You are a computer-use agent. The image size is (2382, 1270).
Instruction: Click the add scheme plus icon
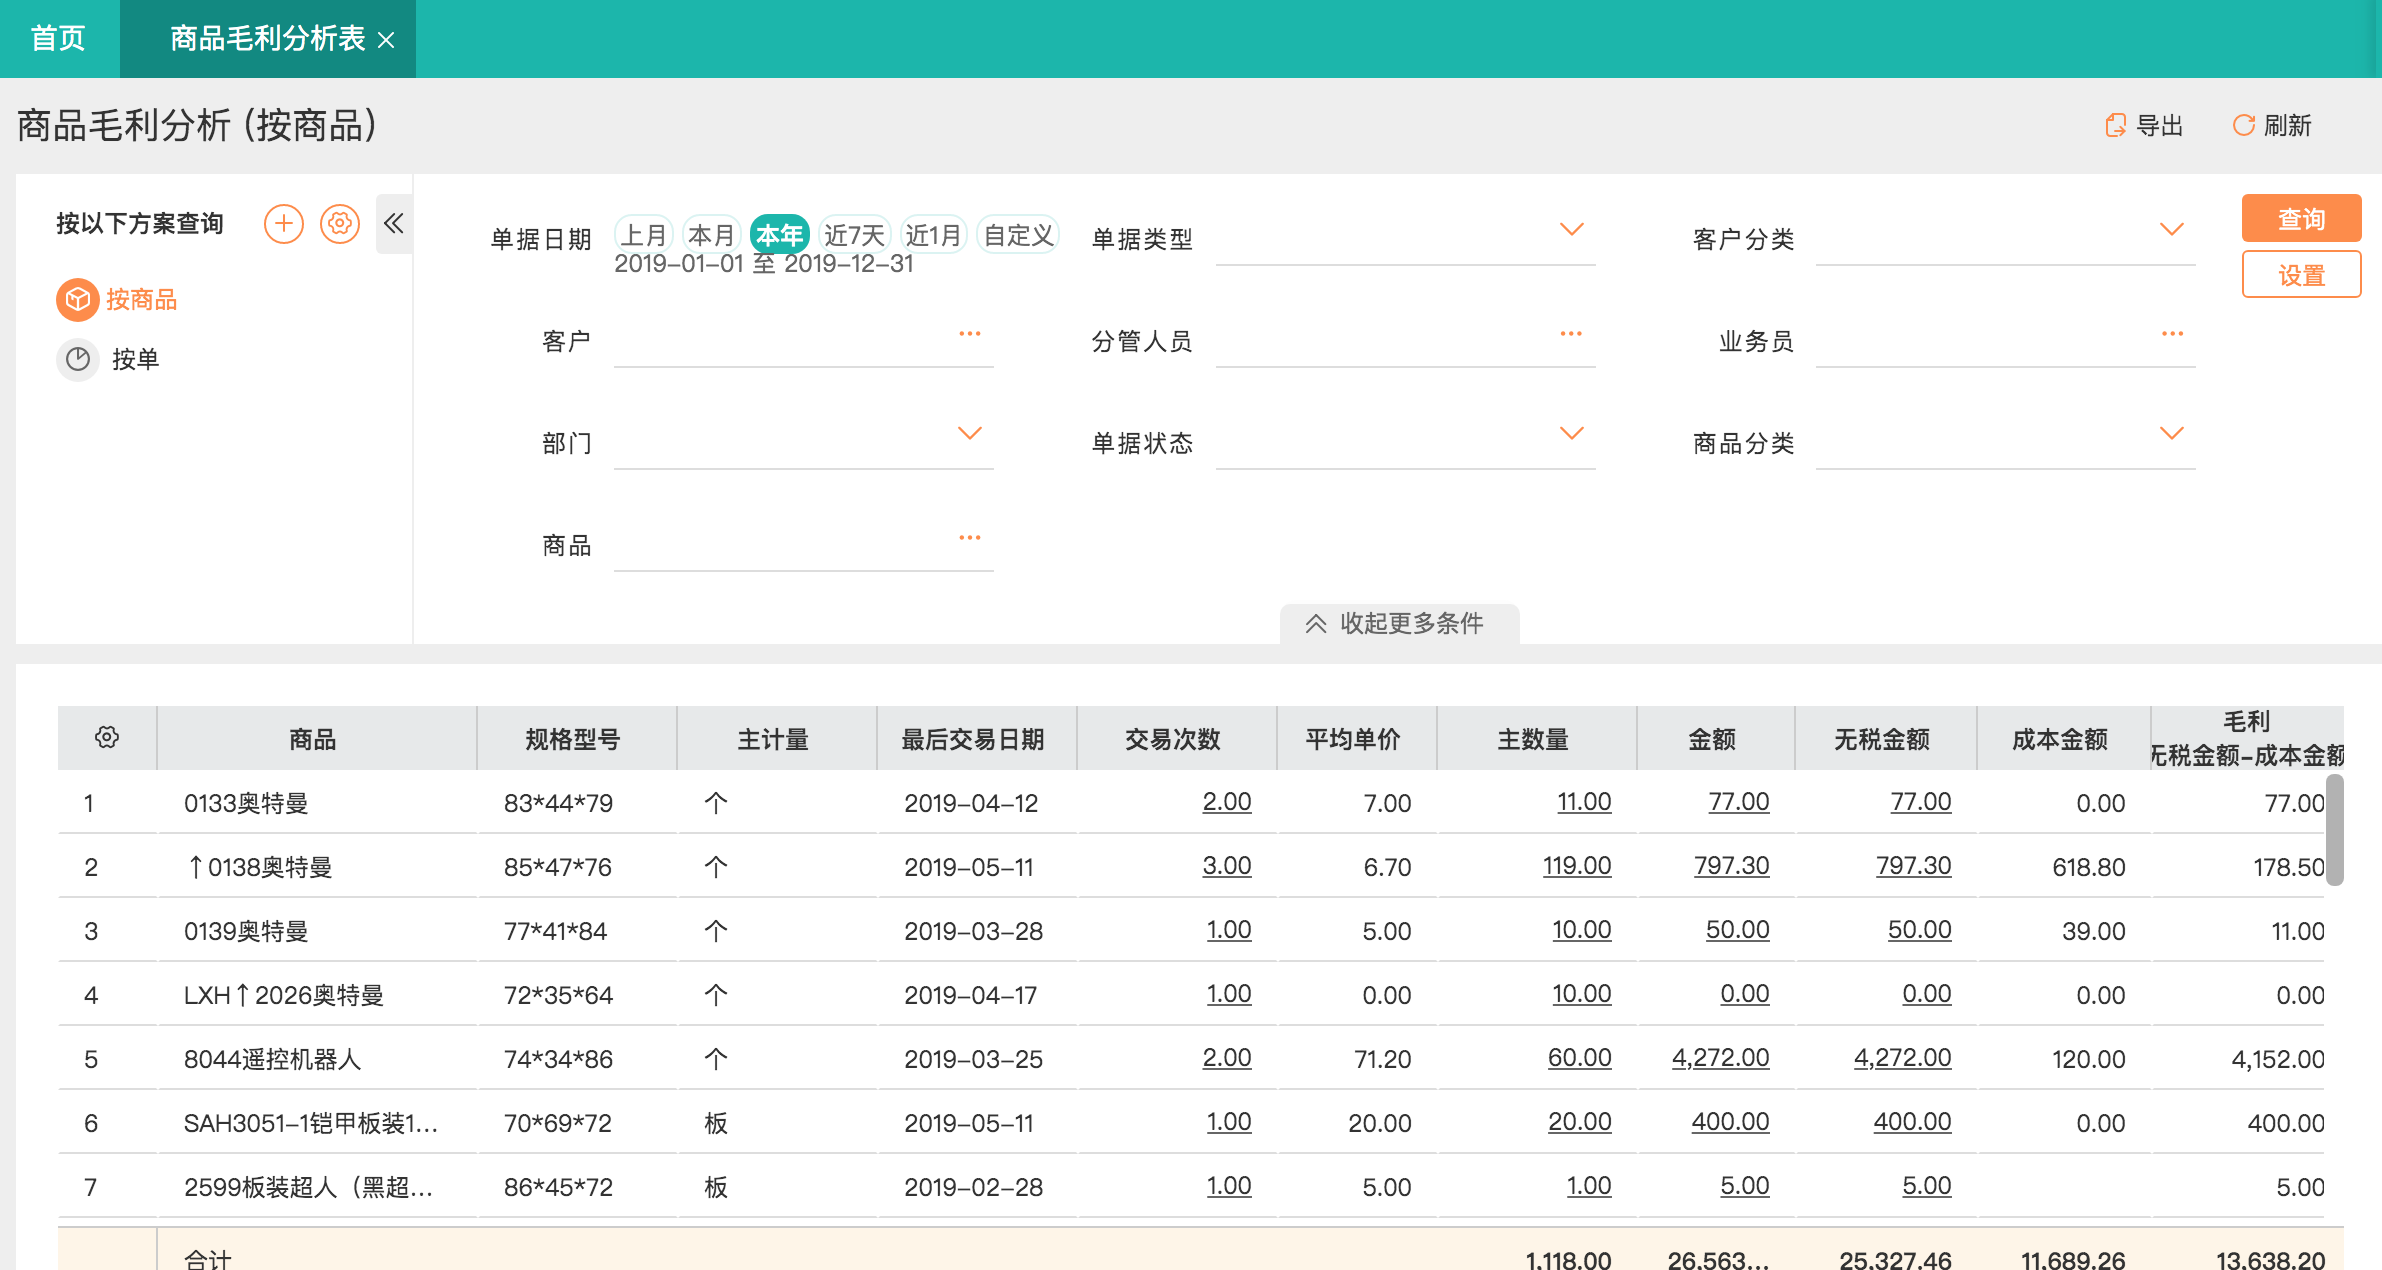[285, 222]
